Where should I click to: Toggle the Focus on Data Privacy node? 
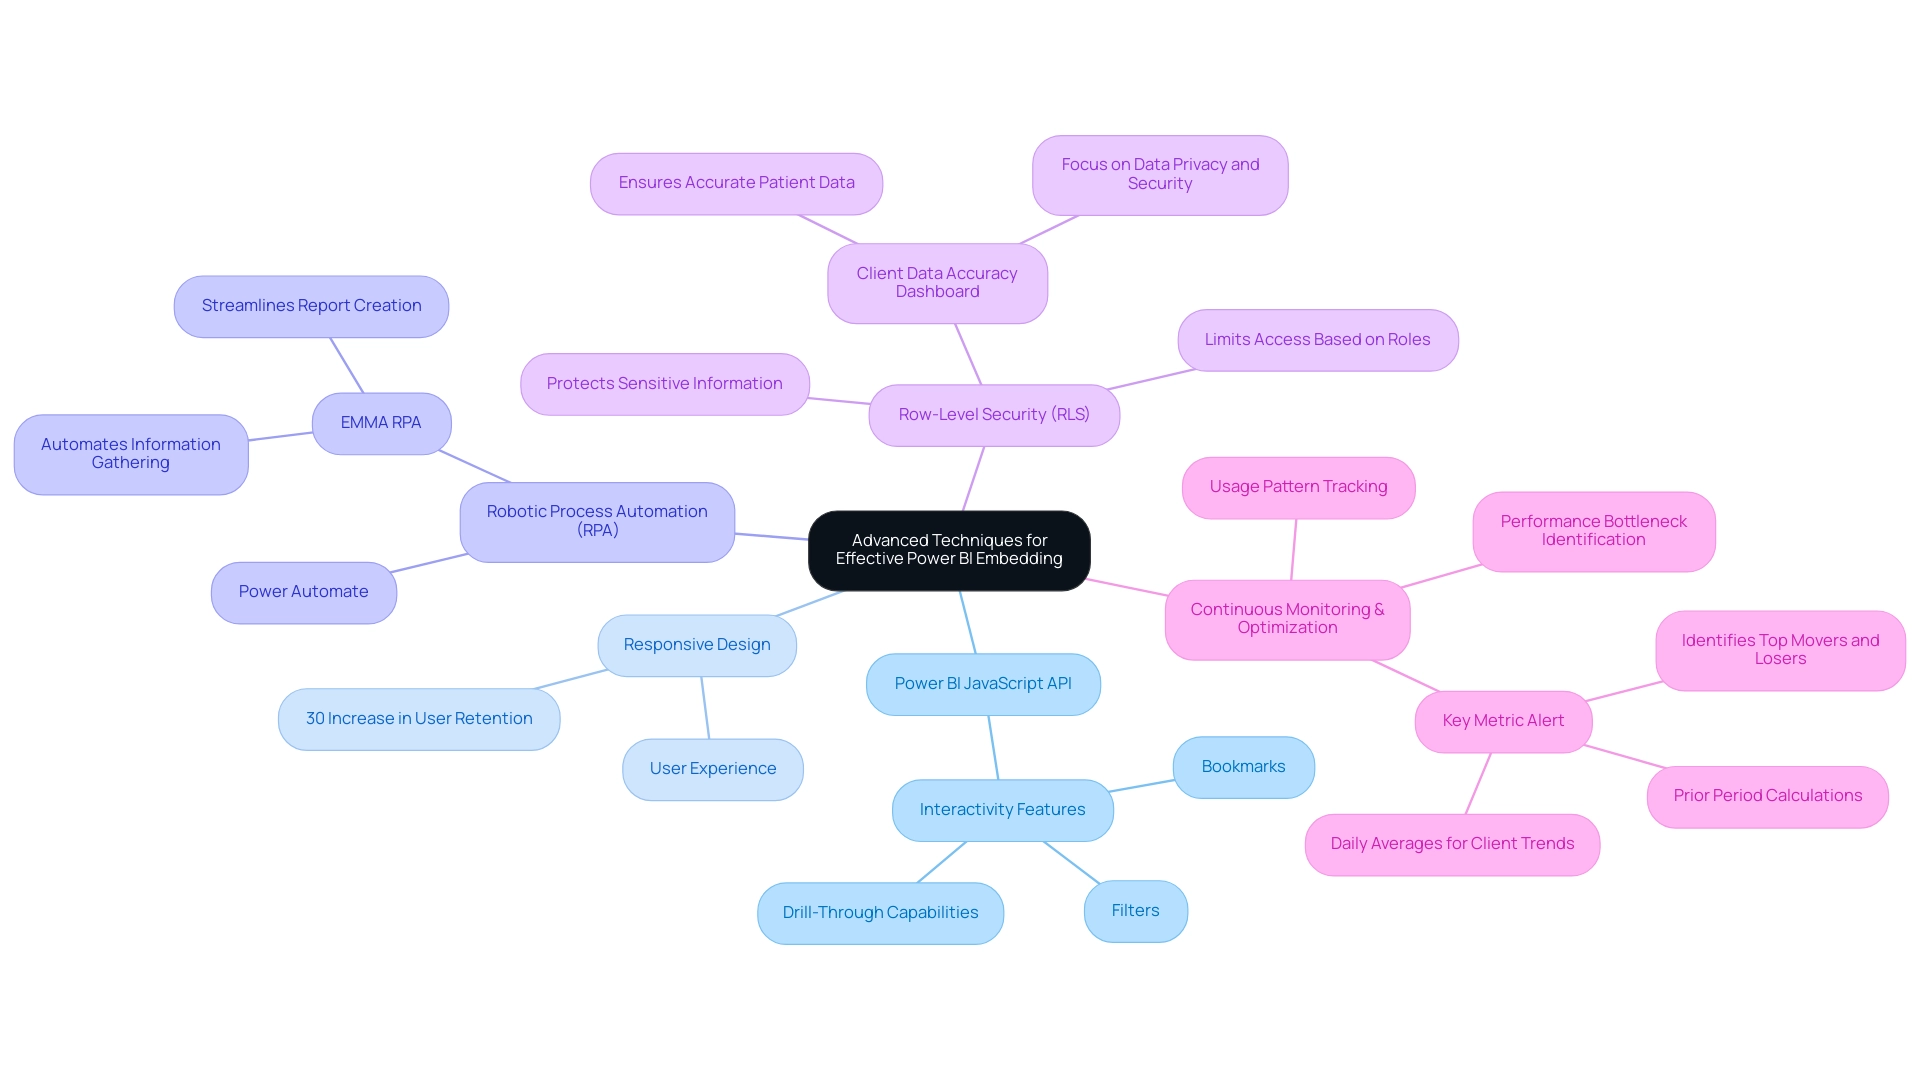click(1156, 173)
